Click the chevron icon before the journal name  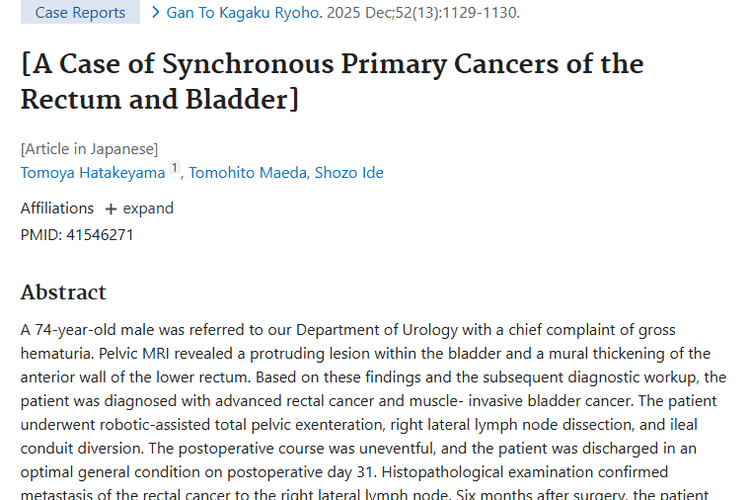tap(155, 12)
